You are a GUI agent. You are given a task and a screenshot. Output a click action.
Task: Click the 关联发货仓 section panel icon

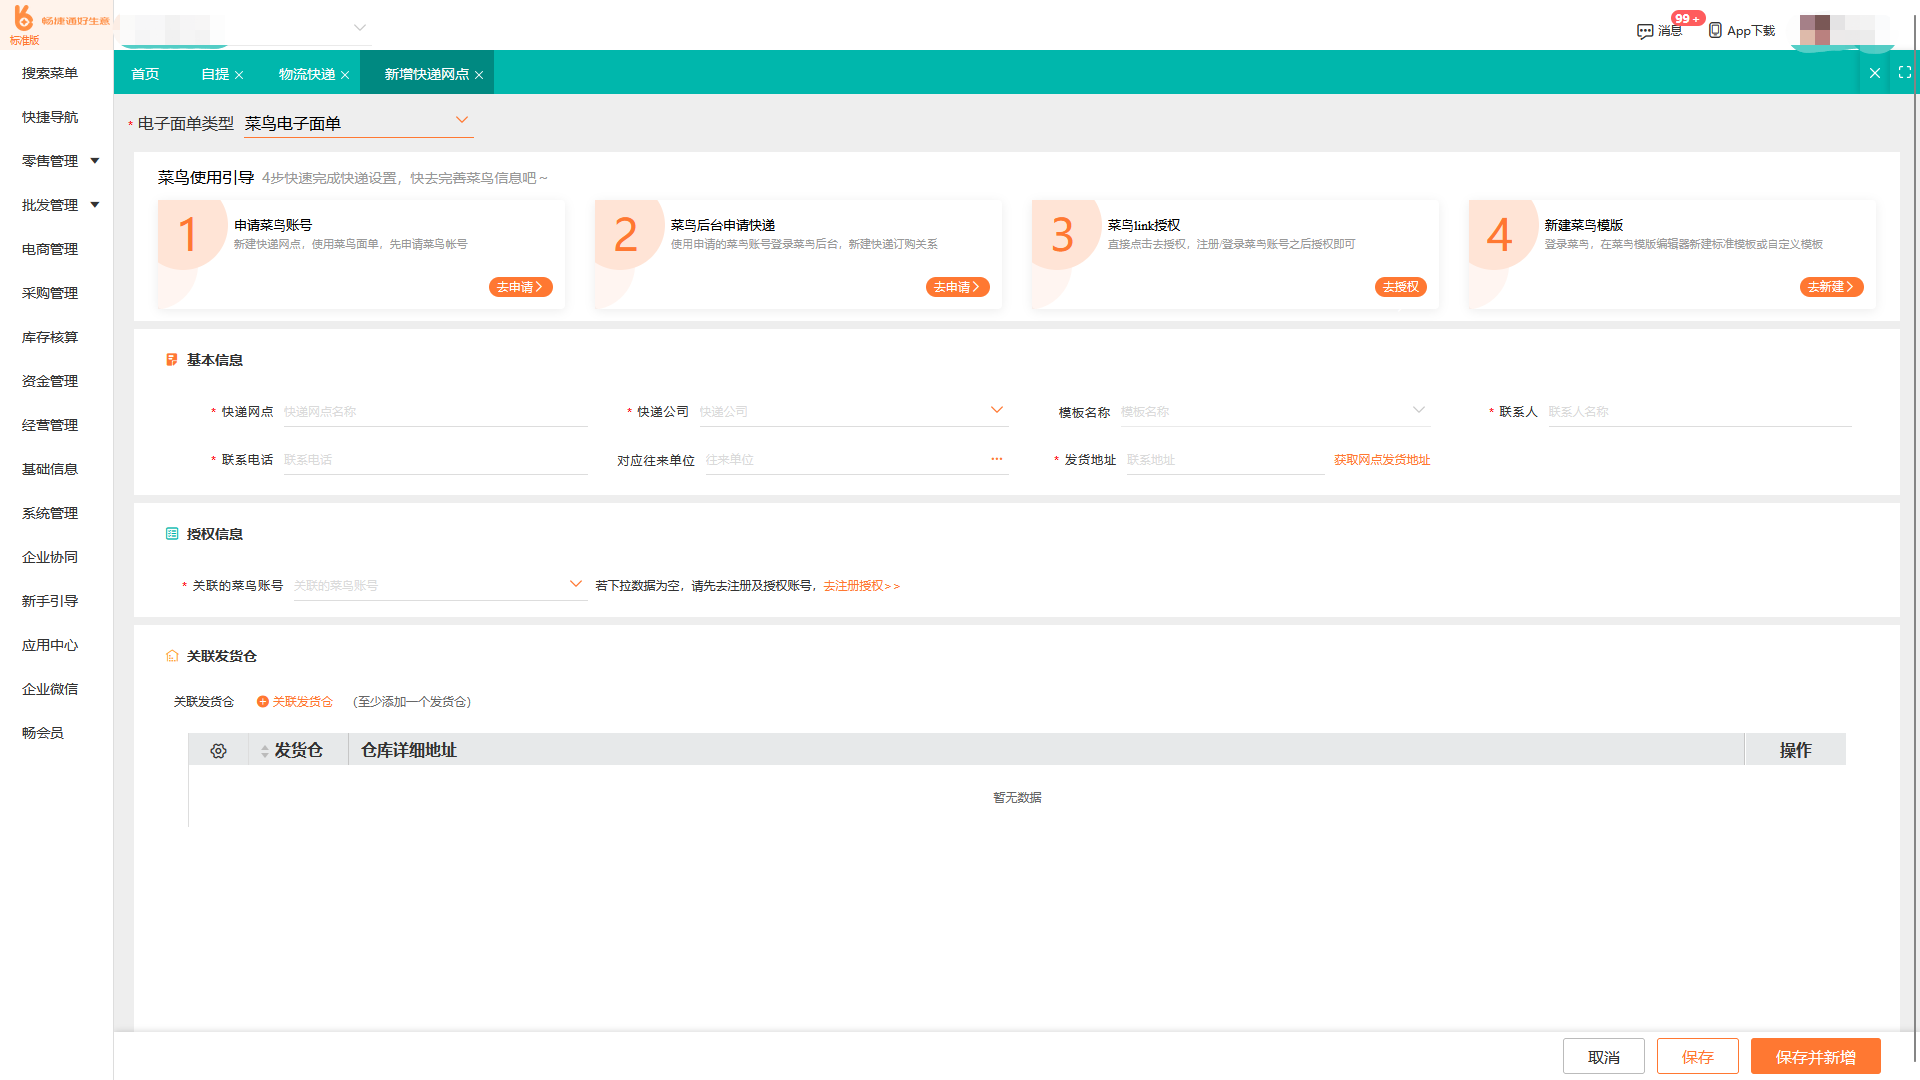point(169,655)
